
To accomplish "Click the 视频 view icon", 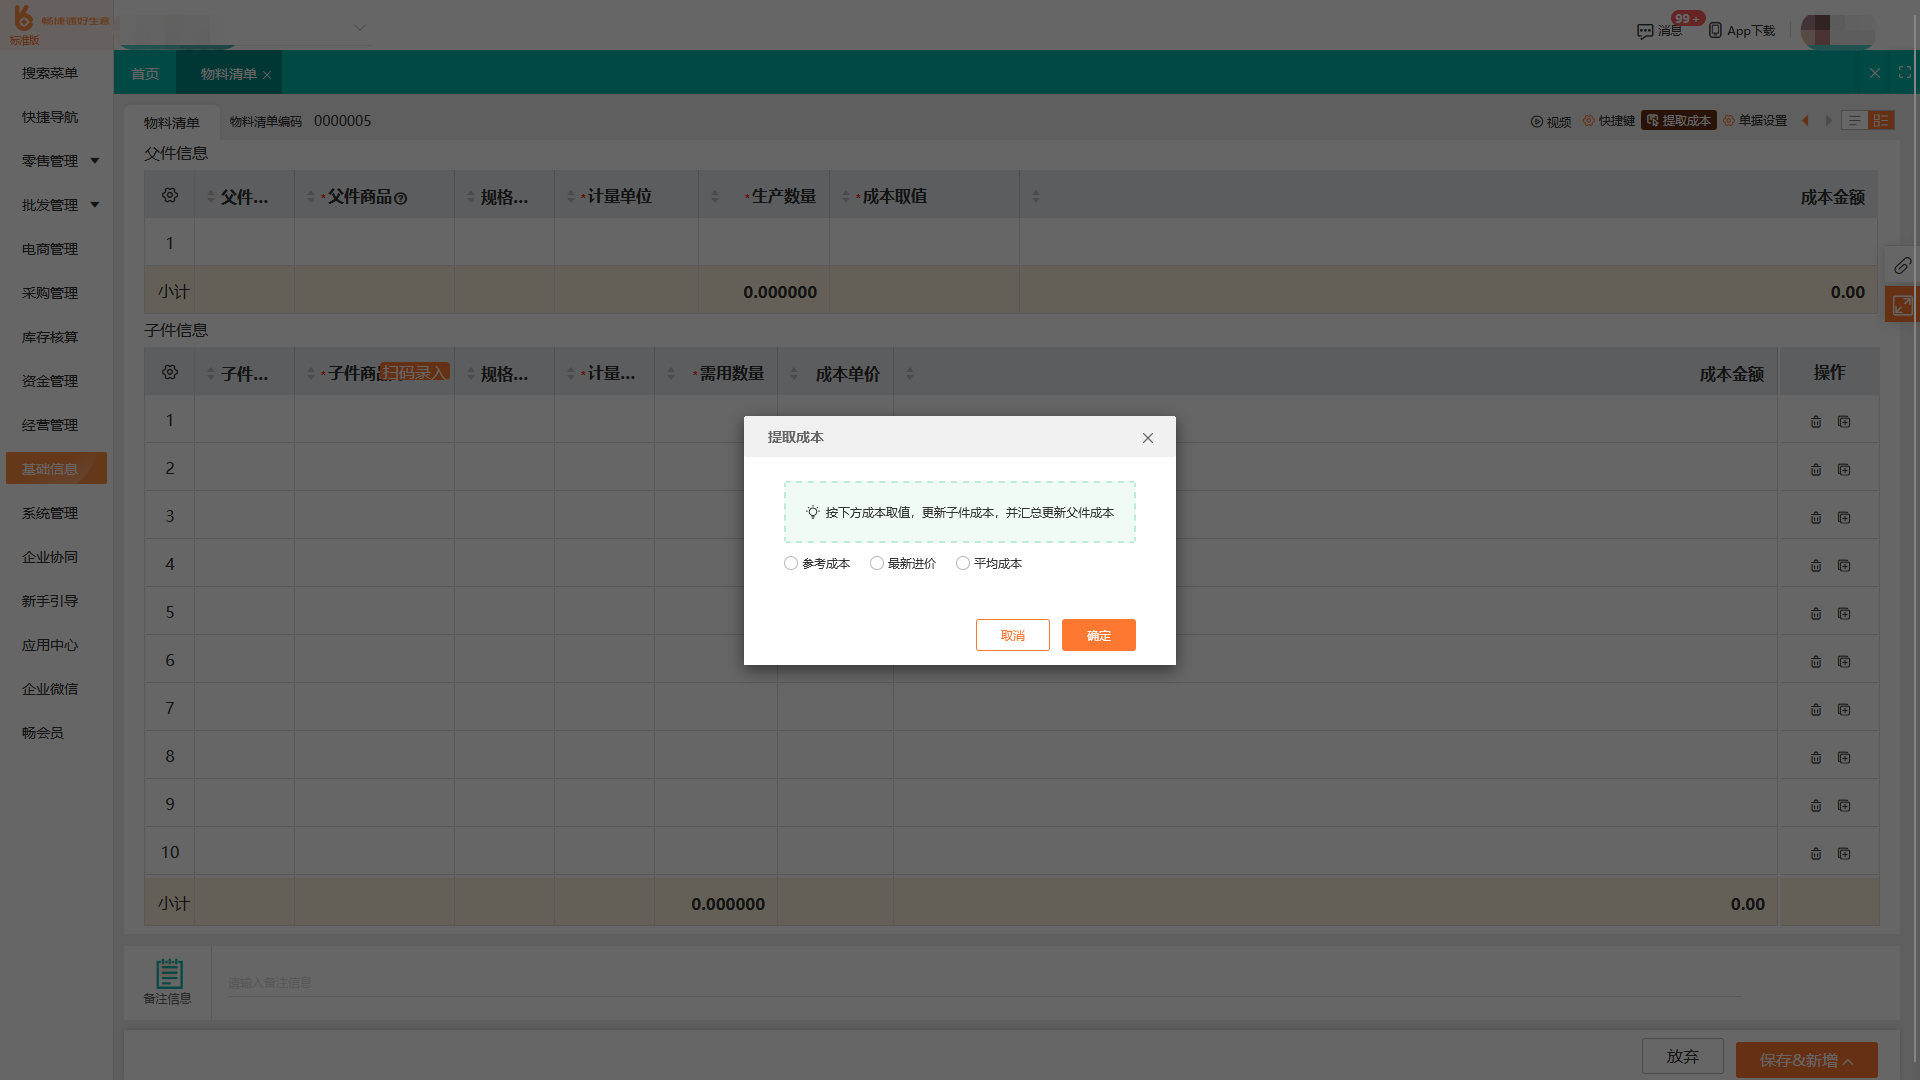I will [x=1532, y=121].
